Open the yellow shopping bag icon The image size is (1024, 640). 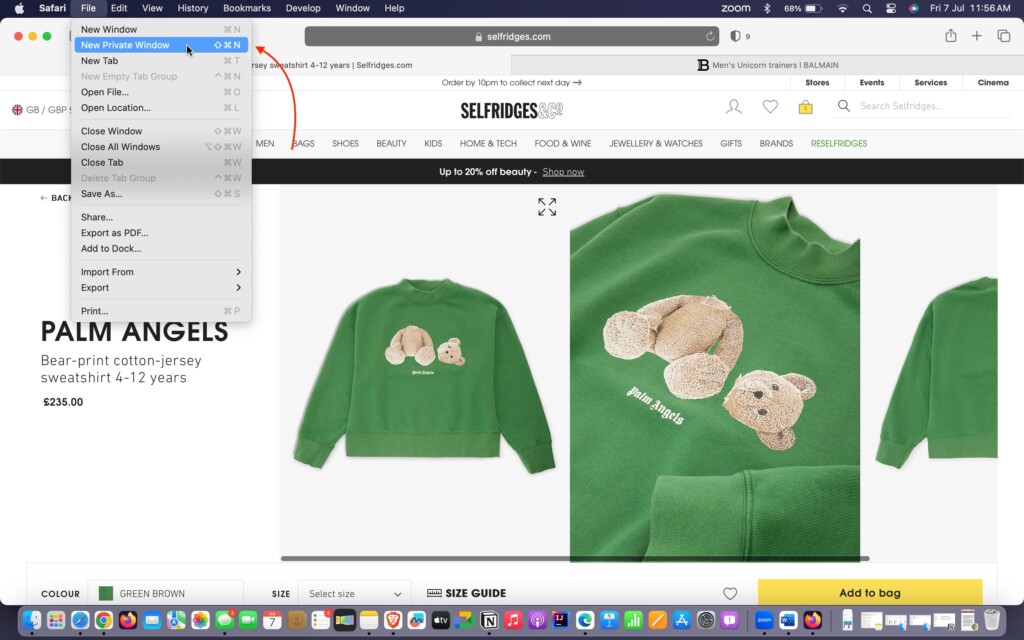coord(805,107)
